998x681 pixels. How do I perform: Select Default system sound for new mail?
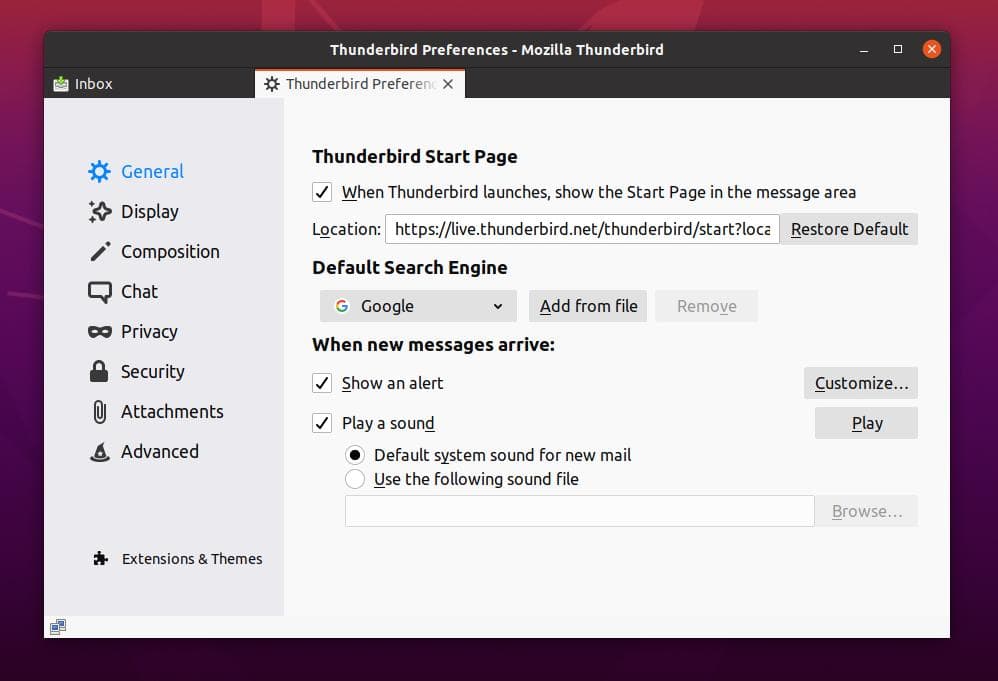tap(355, 455)
